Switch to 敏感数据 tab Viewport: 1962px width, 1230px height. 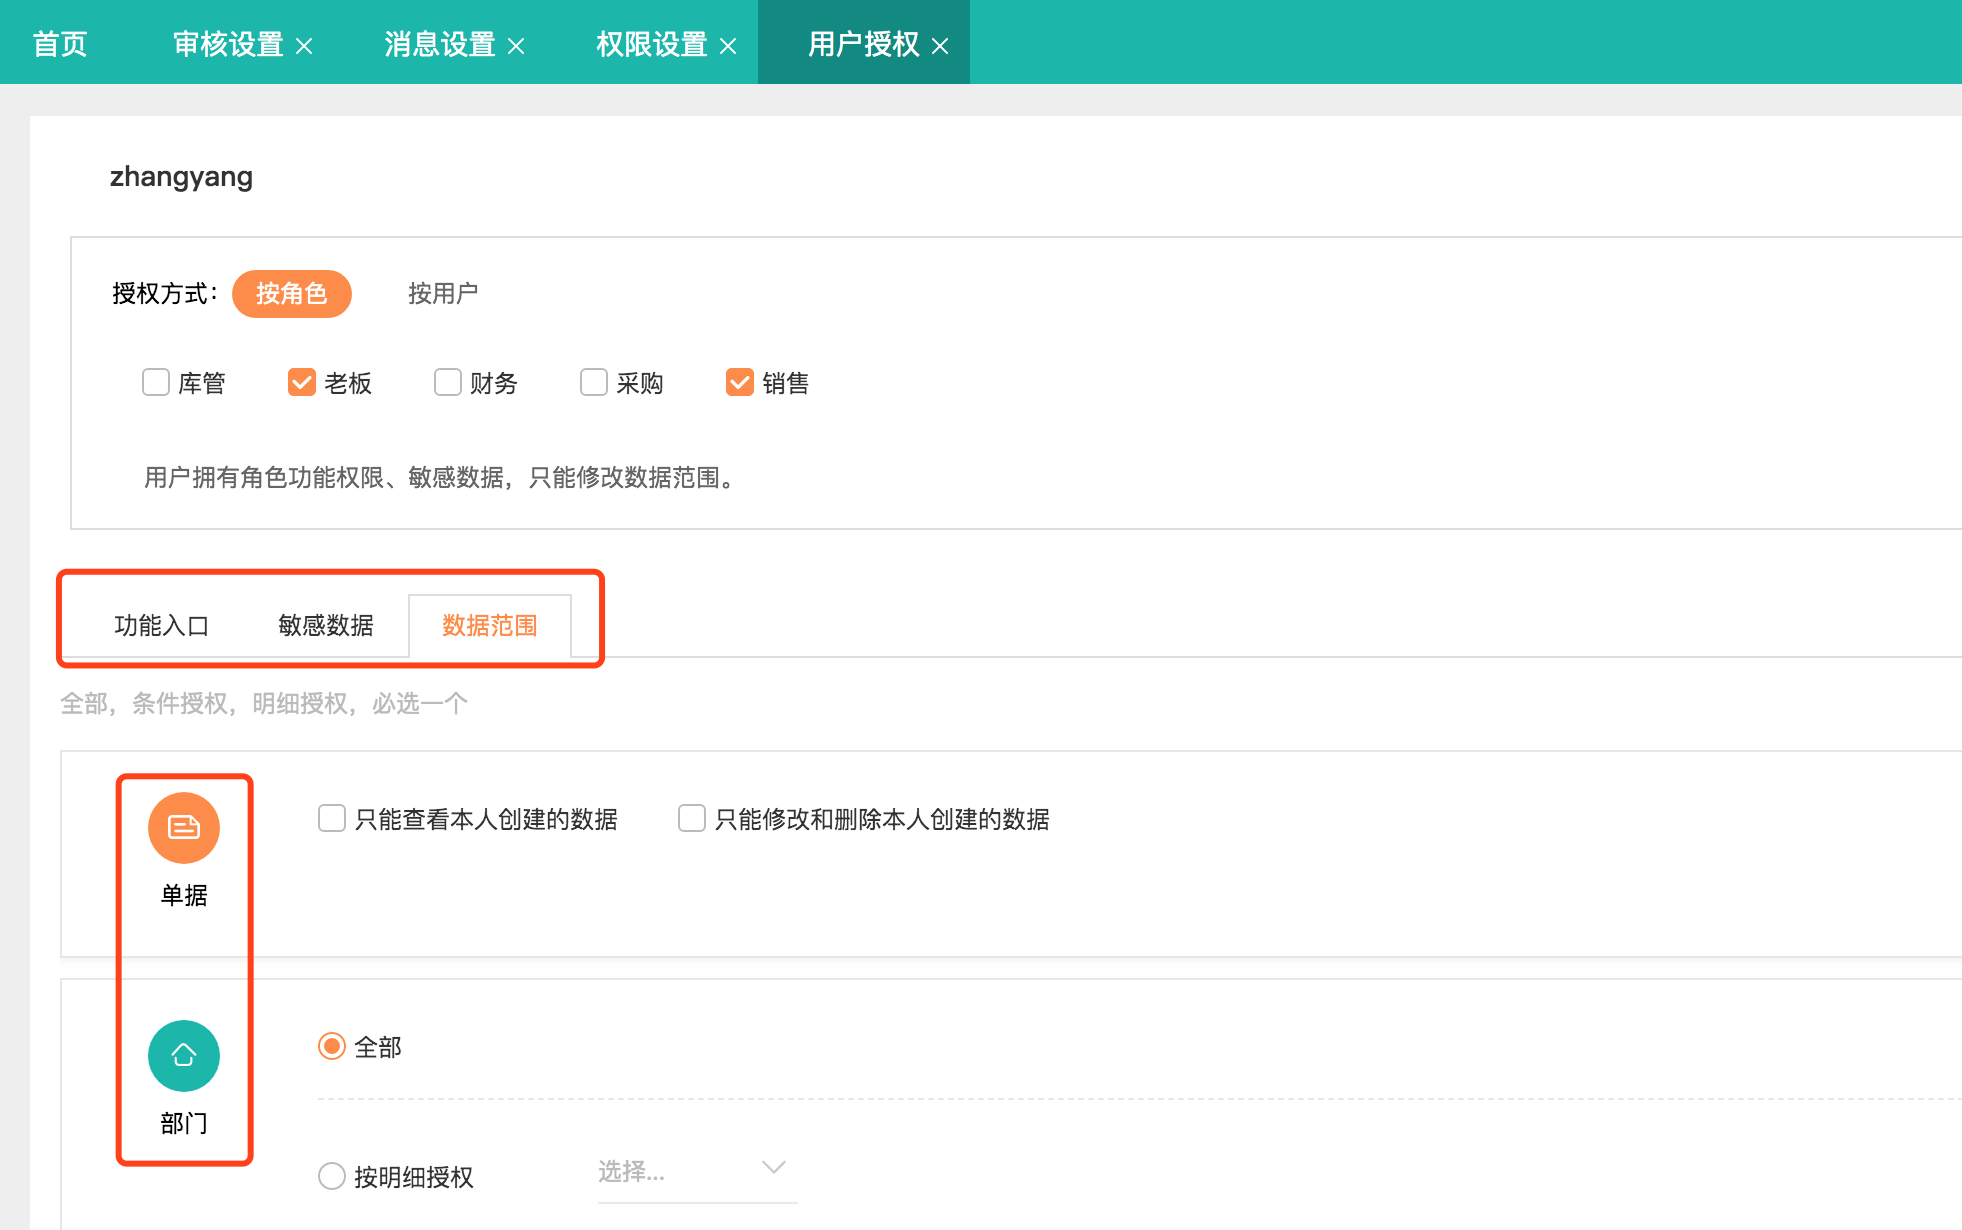click(x=323, y=624)
